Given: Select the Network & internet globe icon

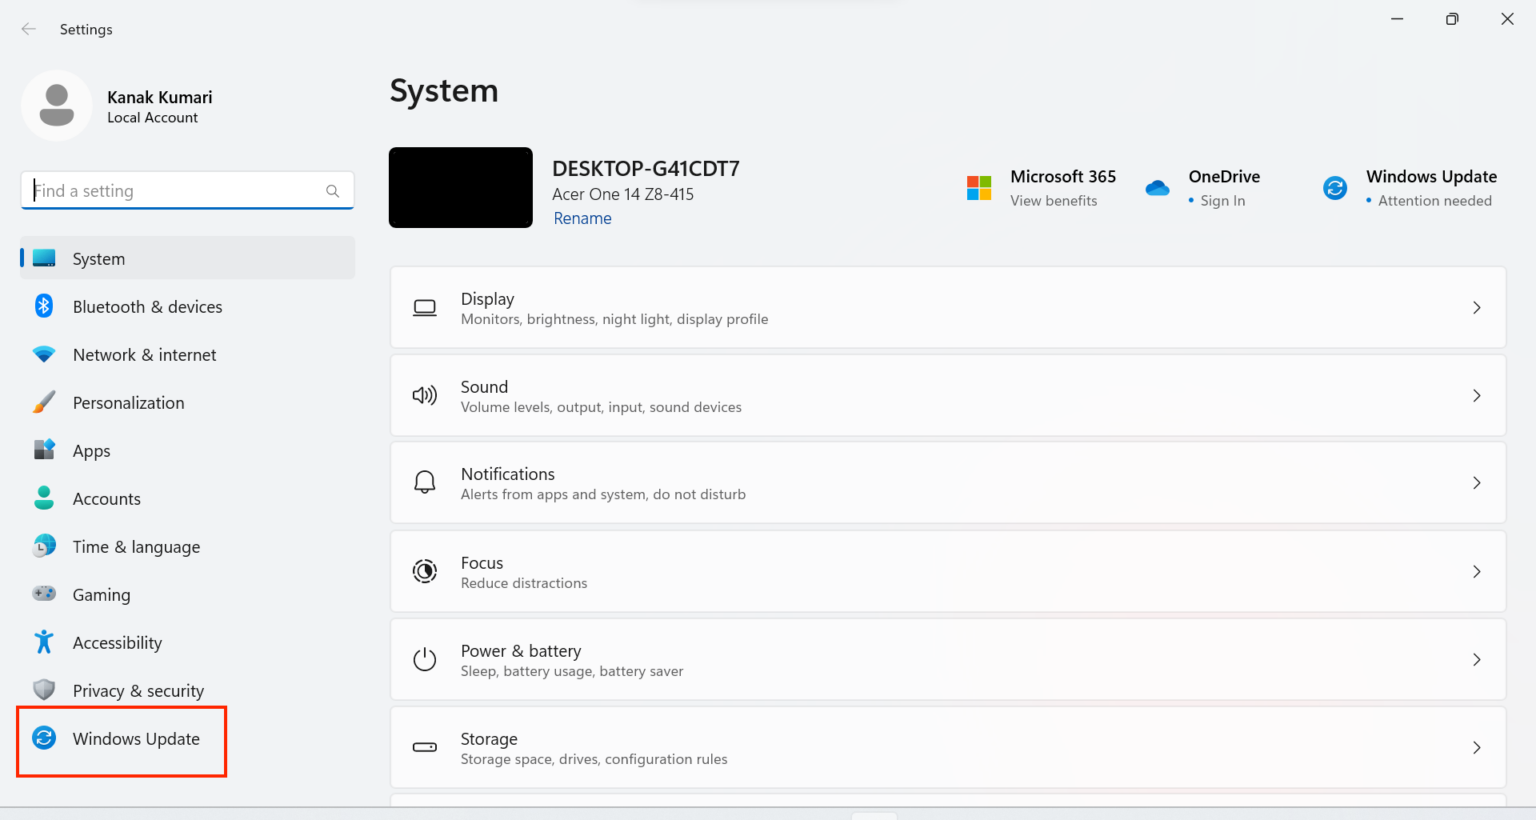Looking at the screenshot, I should (44, 354).
